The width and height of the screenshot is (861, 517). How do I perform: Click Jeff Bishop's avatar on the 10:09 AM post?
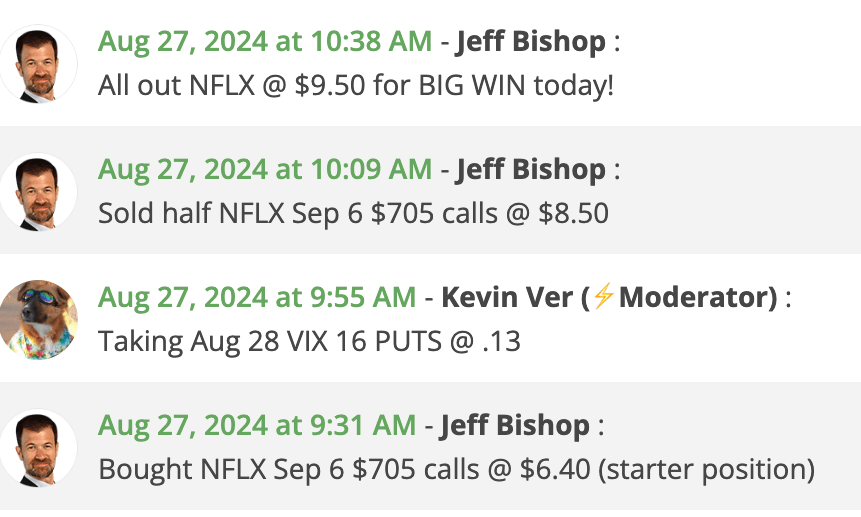[39, 192]
